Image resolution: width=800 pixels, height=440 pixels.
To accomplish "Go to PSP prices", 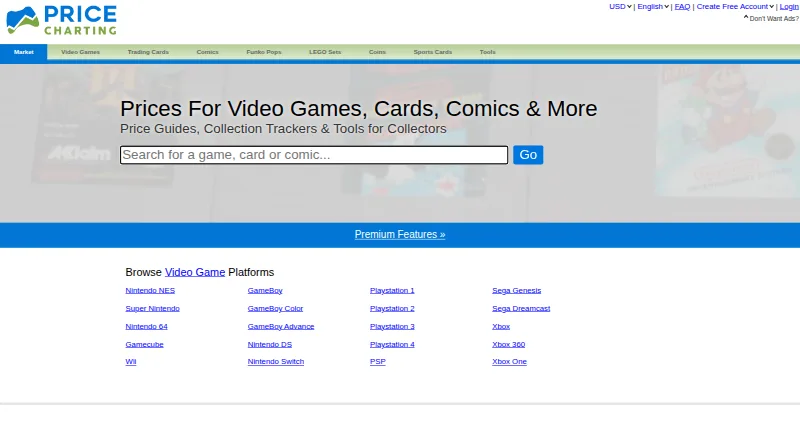I will click(x=378, y=361).
